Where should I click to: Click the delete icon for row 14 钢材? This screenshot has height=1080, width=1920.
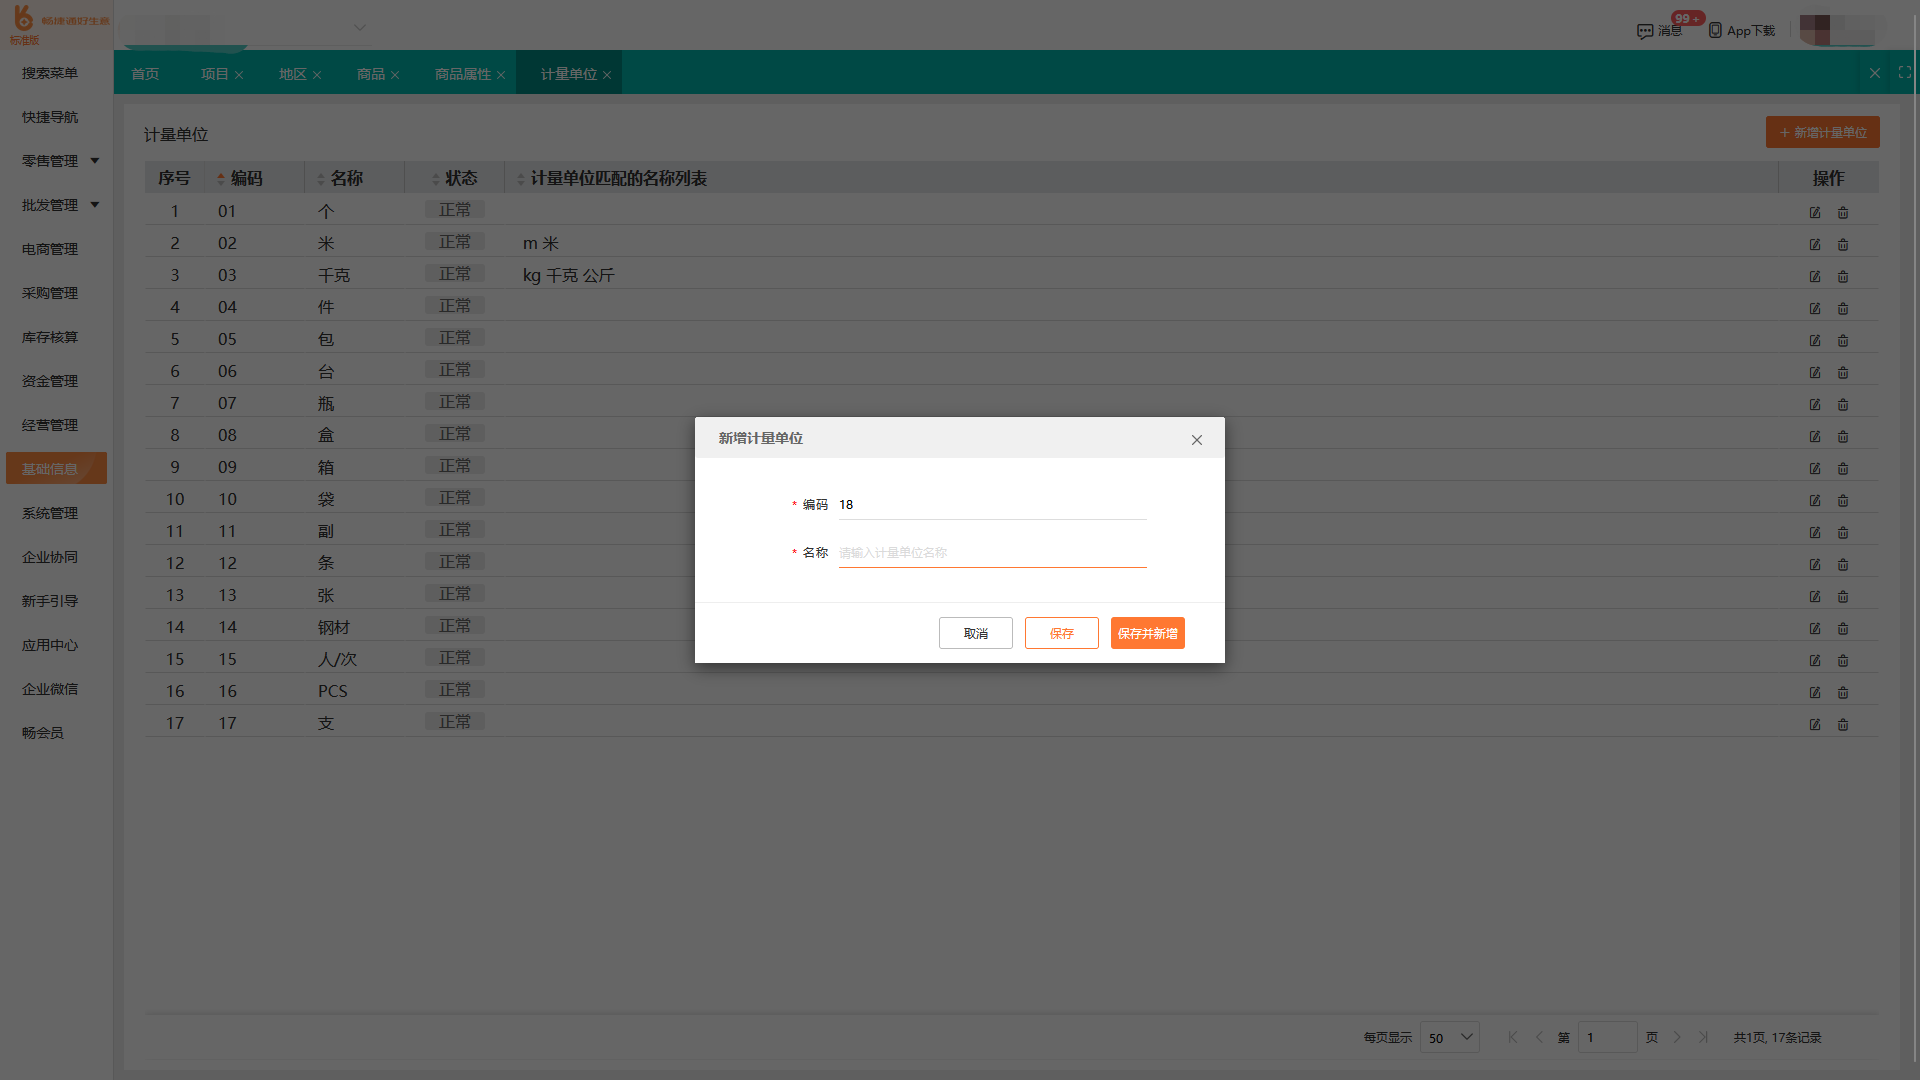1844,628
